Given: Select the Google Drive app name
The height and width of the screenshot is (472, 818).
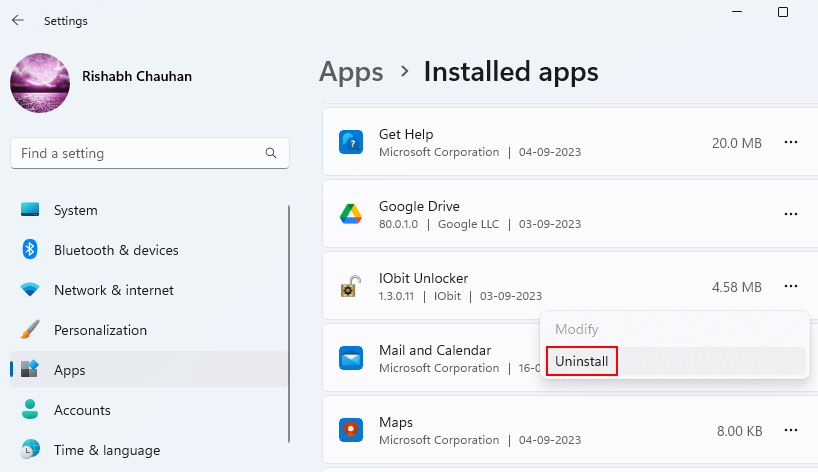Looking at the screenshot, I should click(x=419, y=206).
